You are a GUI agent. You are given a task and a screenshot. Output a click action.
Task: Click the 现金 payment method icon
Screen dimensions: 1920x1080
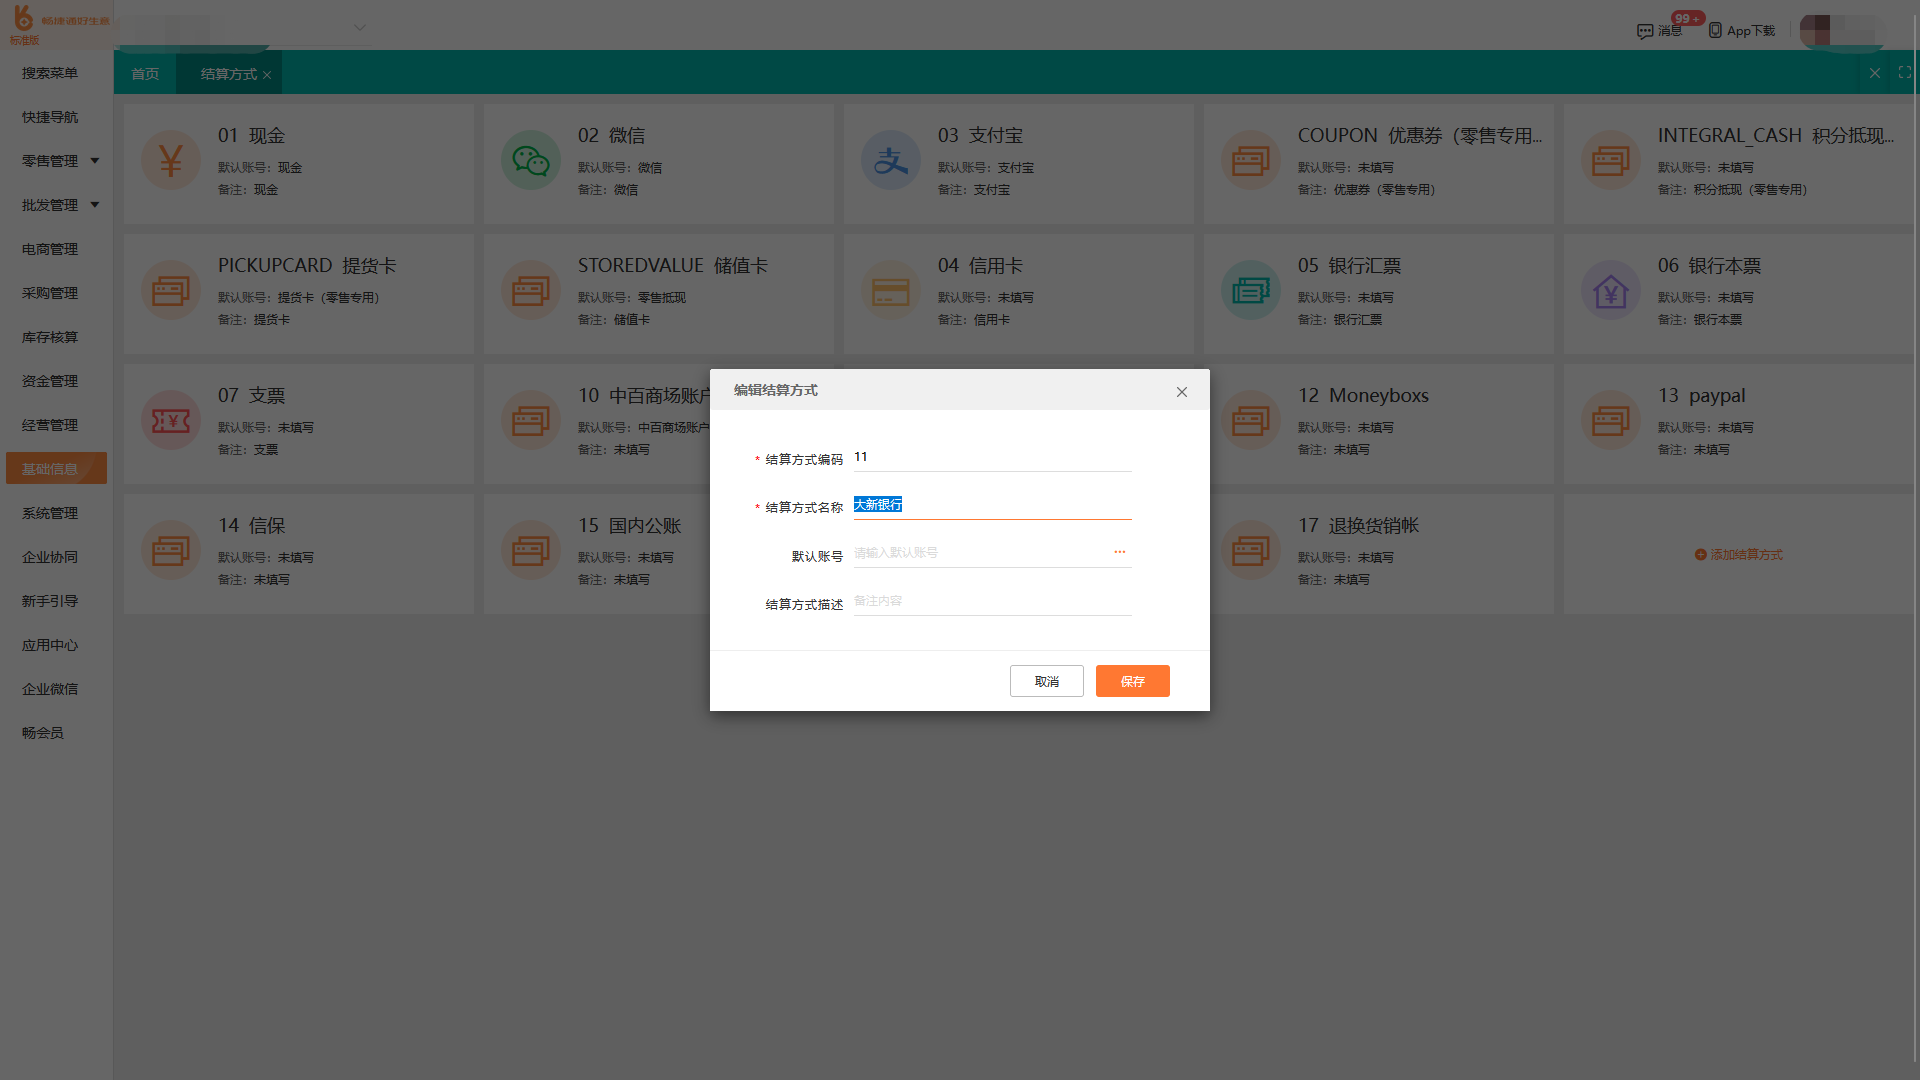pos(169,160)
